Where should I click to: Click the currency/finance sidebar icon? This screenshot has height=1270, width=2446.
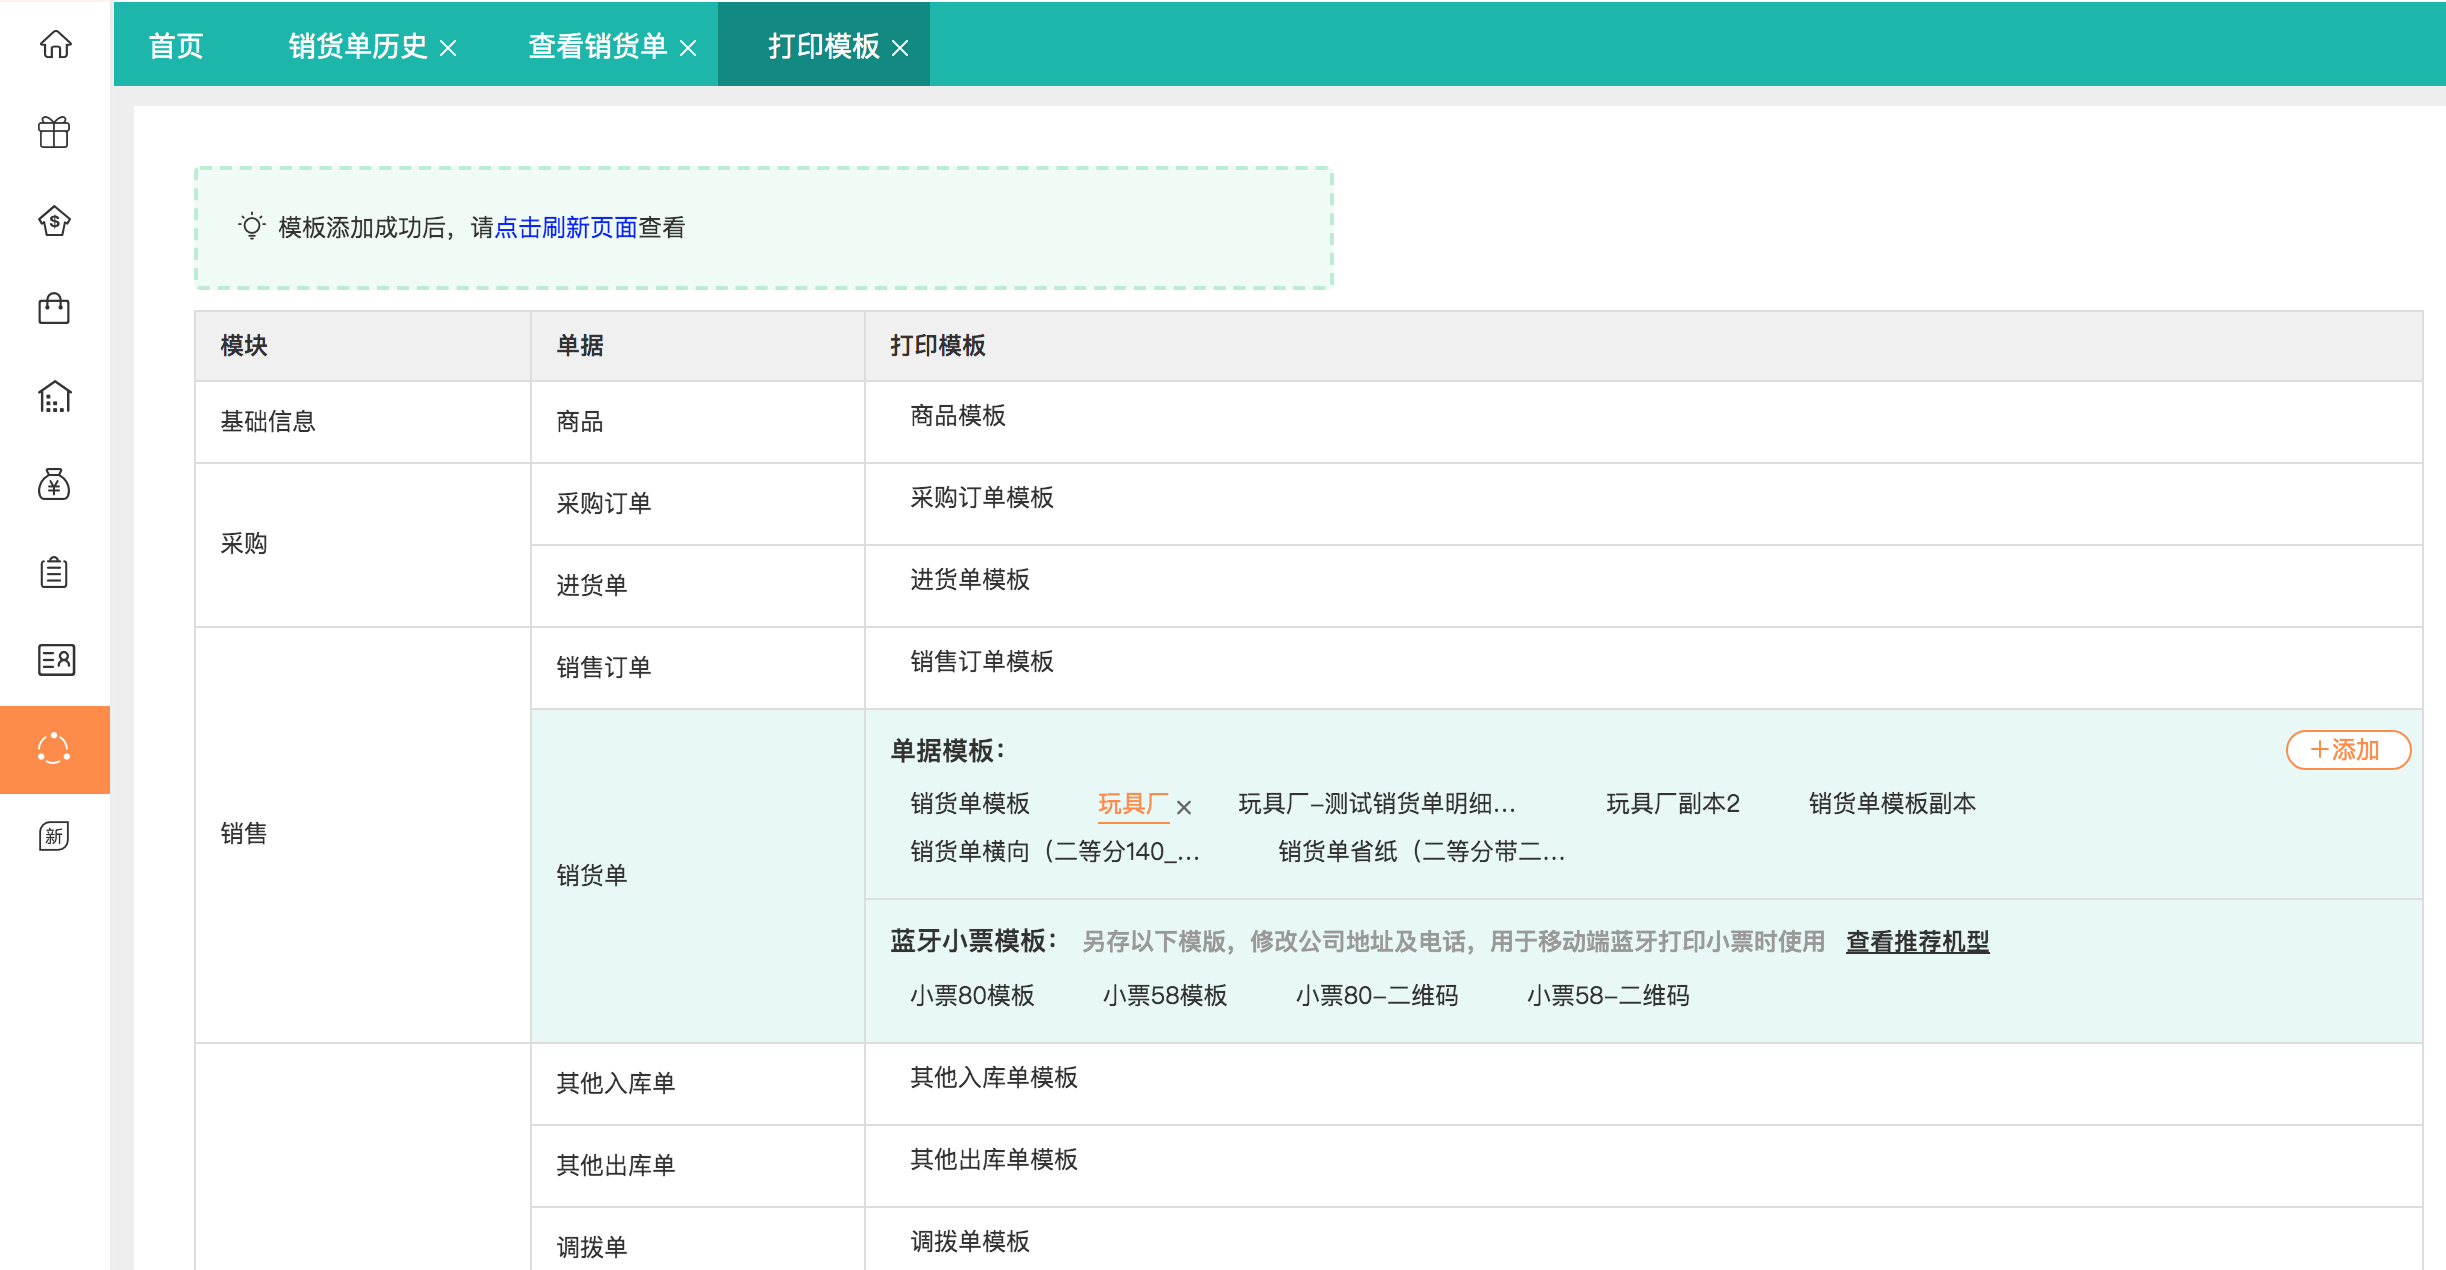55,485
